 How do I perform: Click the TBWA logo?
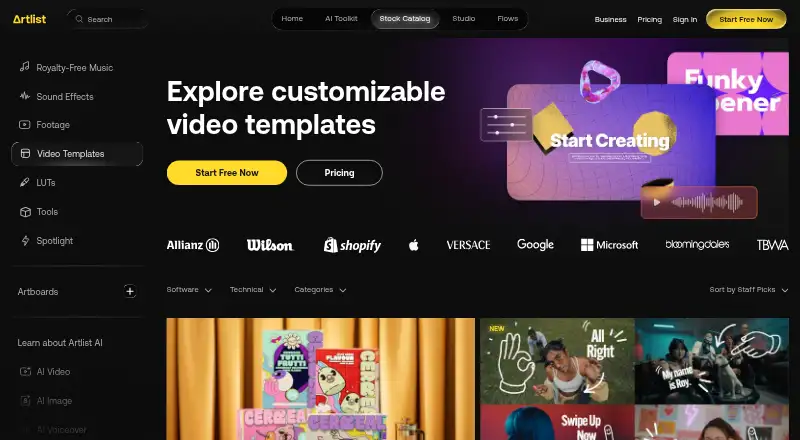(x=772, y=245)
